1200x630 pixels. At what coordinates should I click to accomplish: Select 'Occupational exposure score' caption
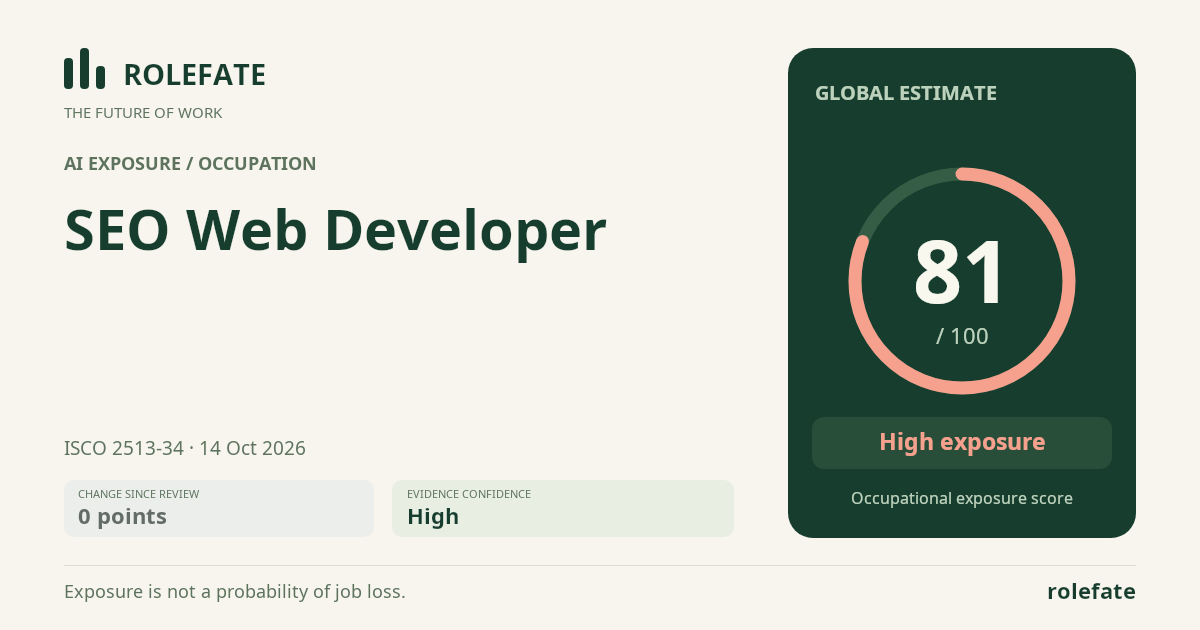(962, 498)
